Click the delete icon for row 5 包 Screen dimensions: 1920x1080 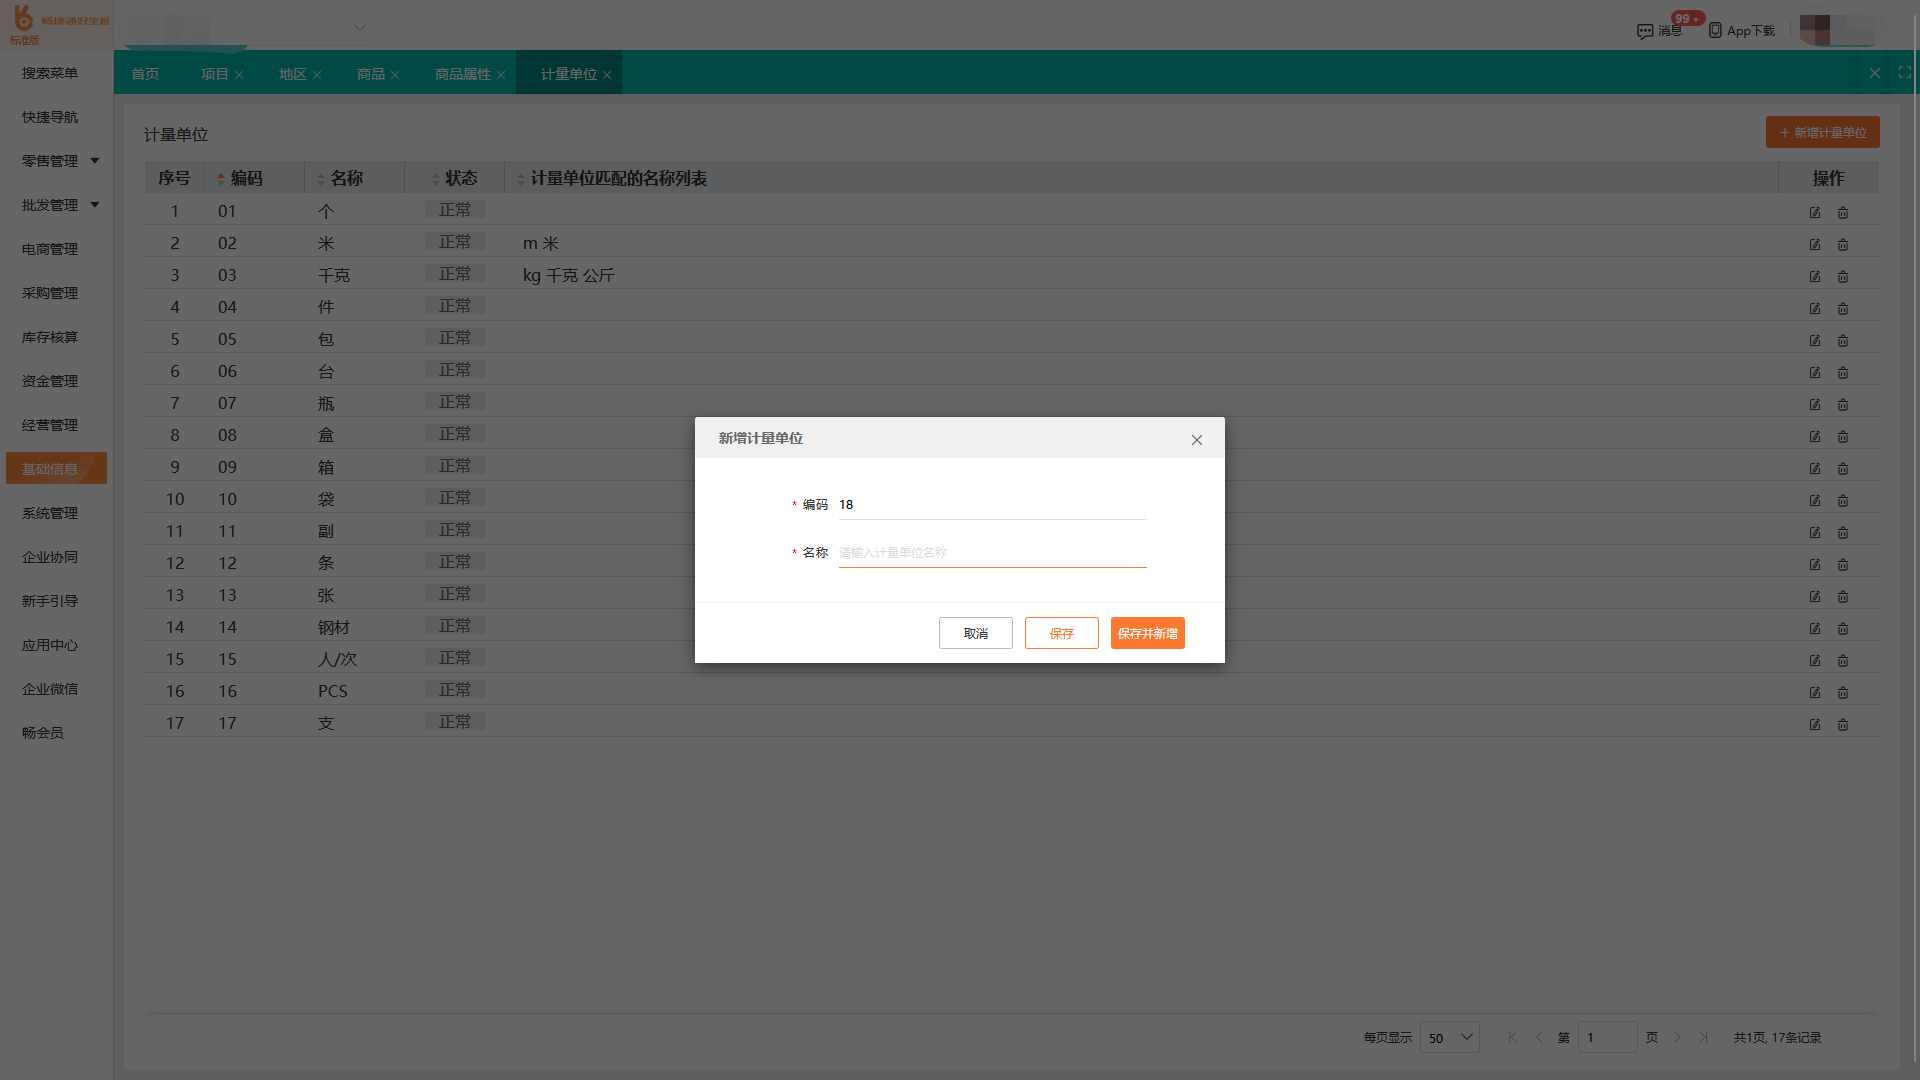coord(1844,339)
